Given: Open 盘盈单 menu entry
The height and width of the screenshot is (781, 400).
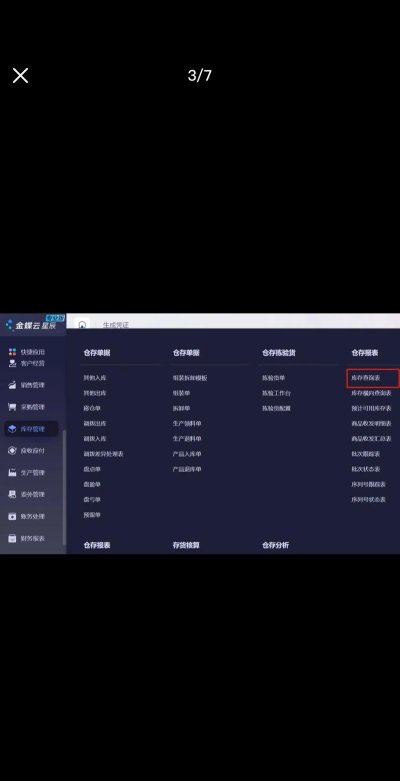Looking at the screenshot, I should 92,484.
